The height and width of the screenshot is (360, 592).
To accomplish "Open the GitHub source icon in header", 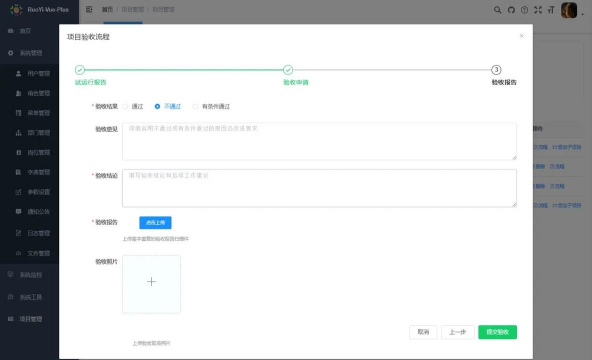I will pyautogui.click(x=511, y=10).
